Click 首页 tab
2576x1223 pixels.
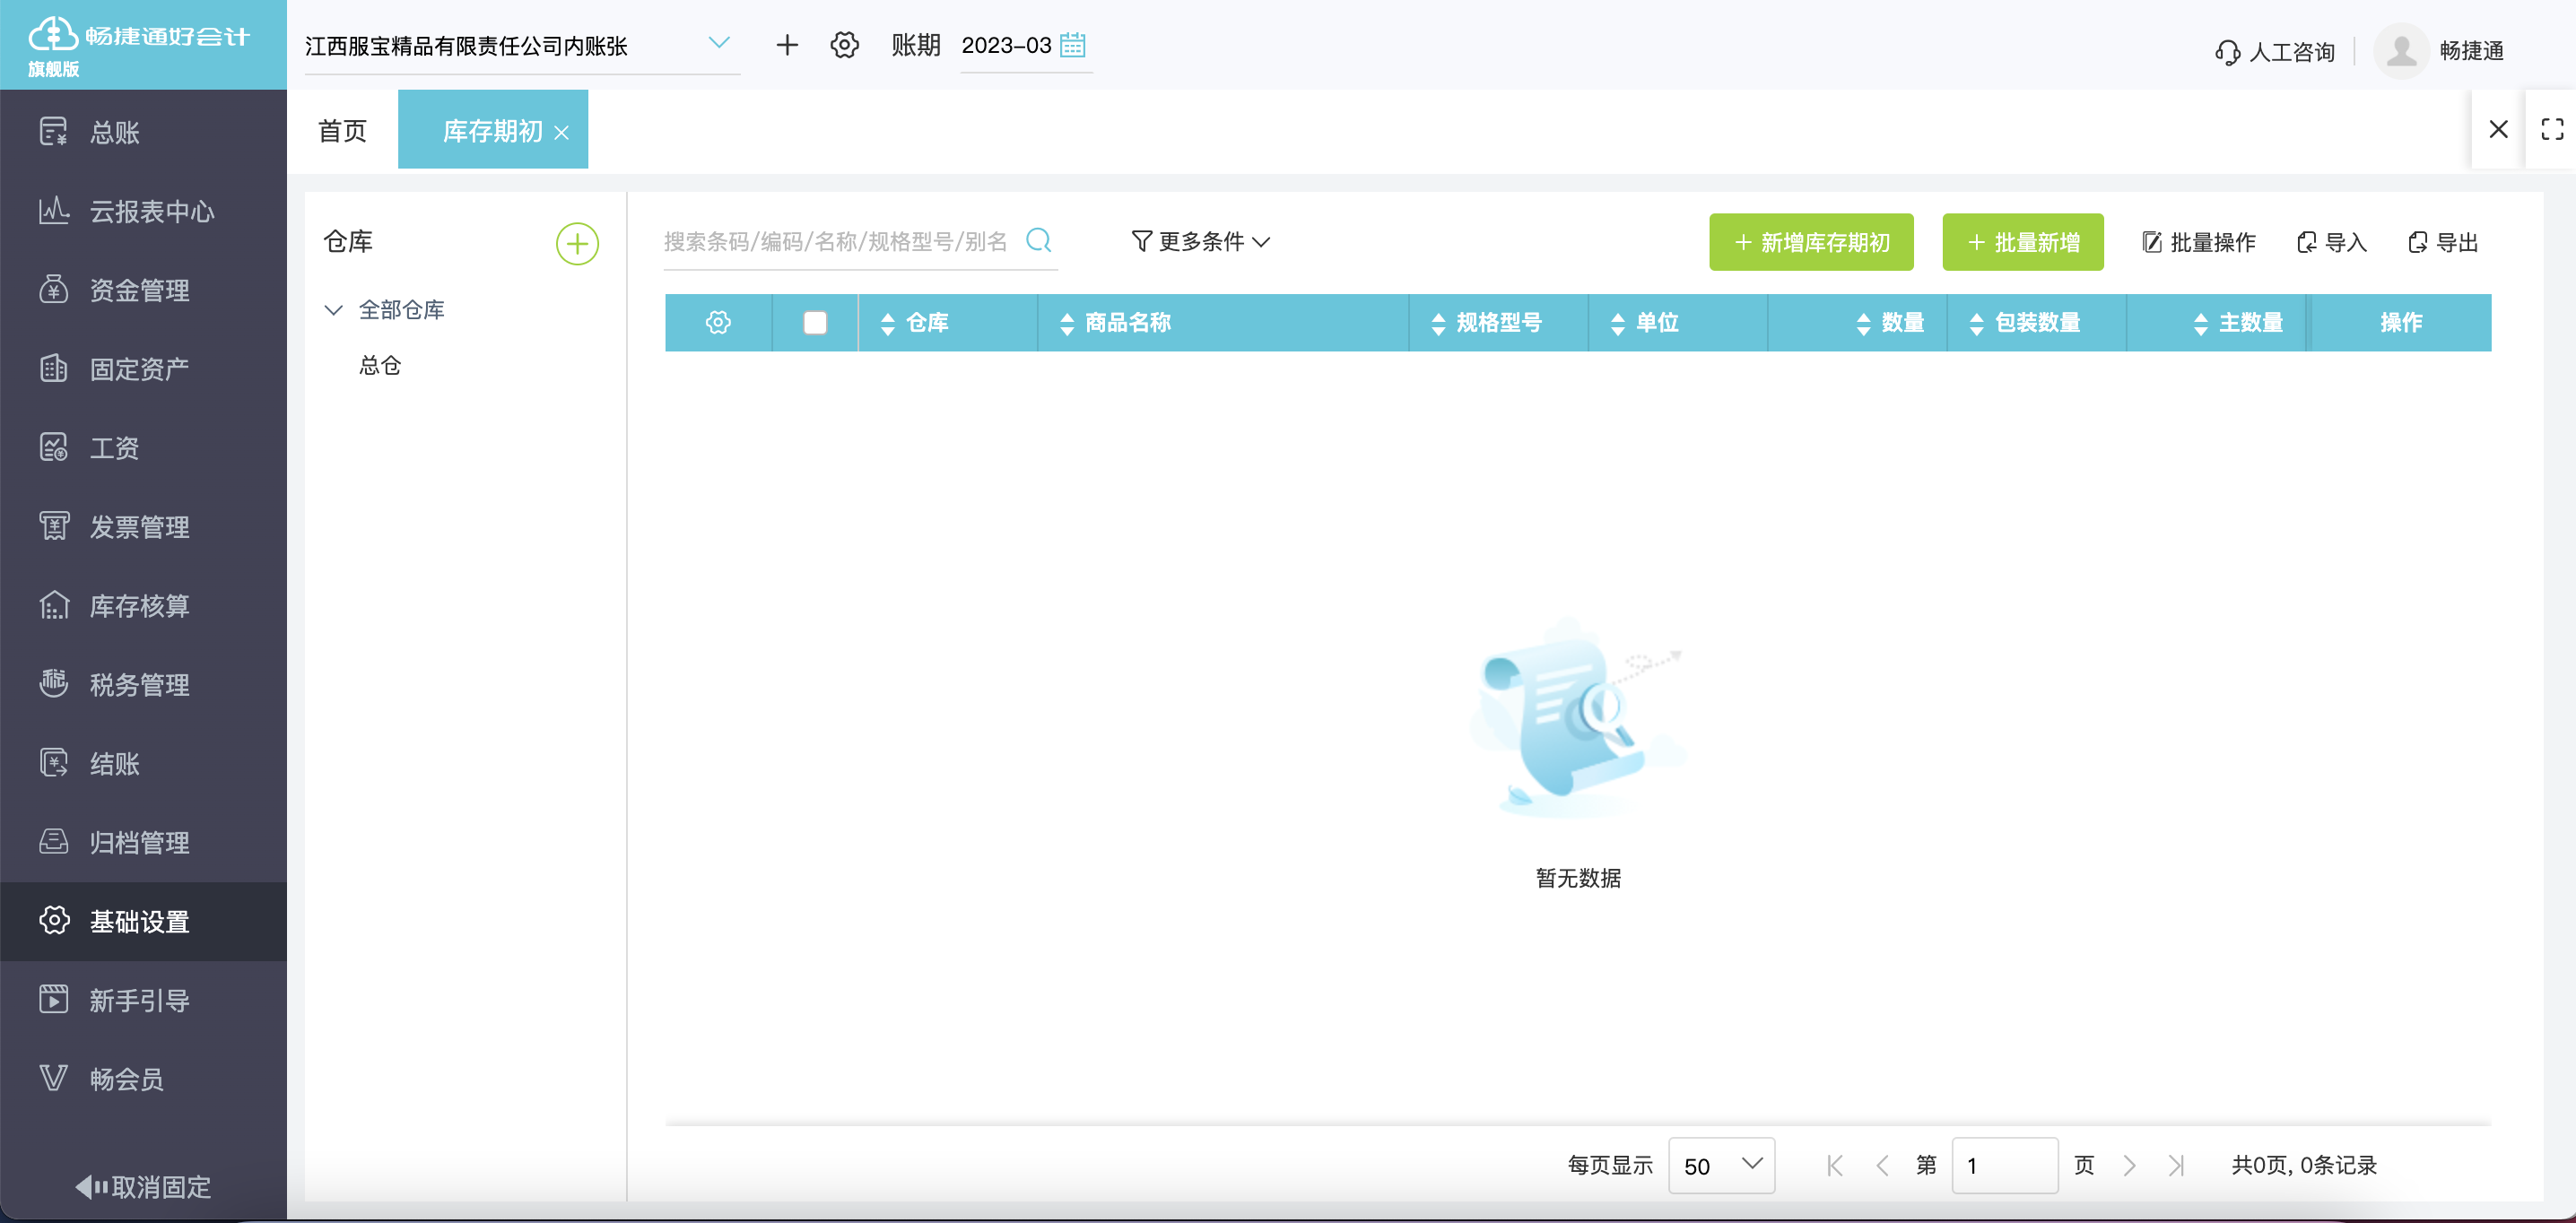pyautogui.click(x=340, y=131)
